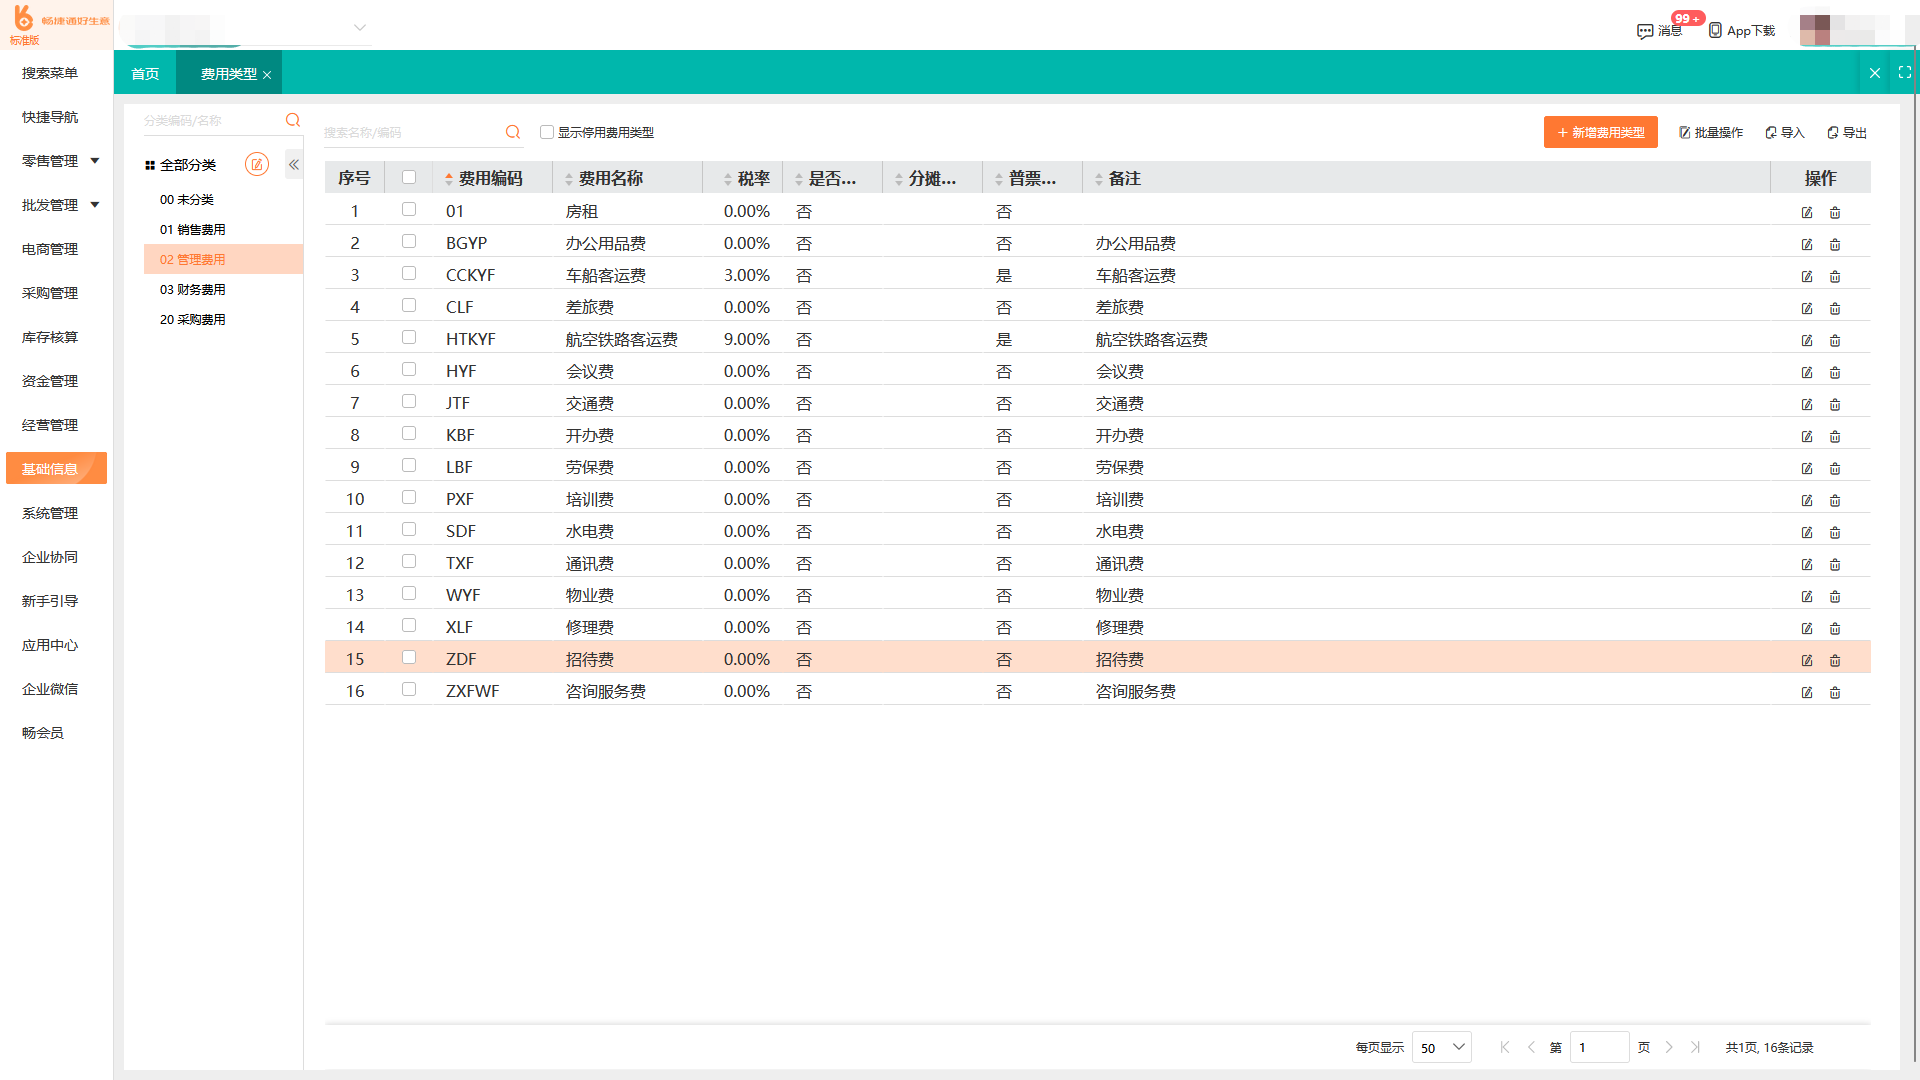The width and height of the screenshot is (1920, 1080).
Task: Expand the 全部分类 tree item
Action: tap(149, 164)
